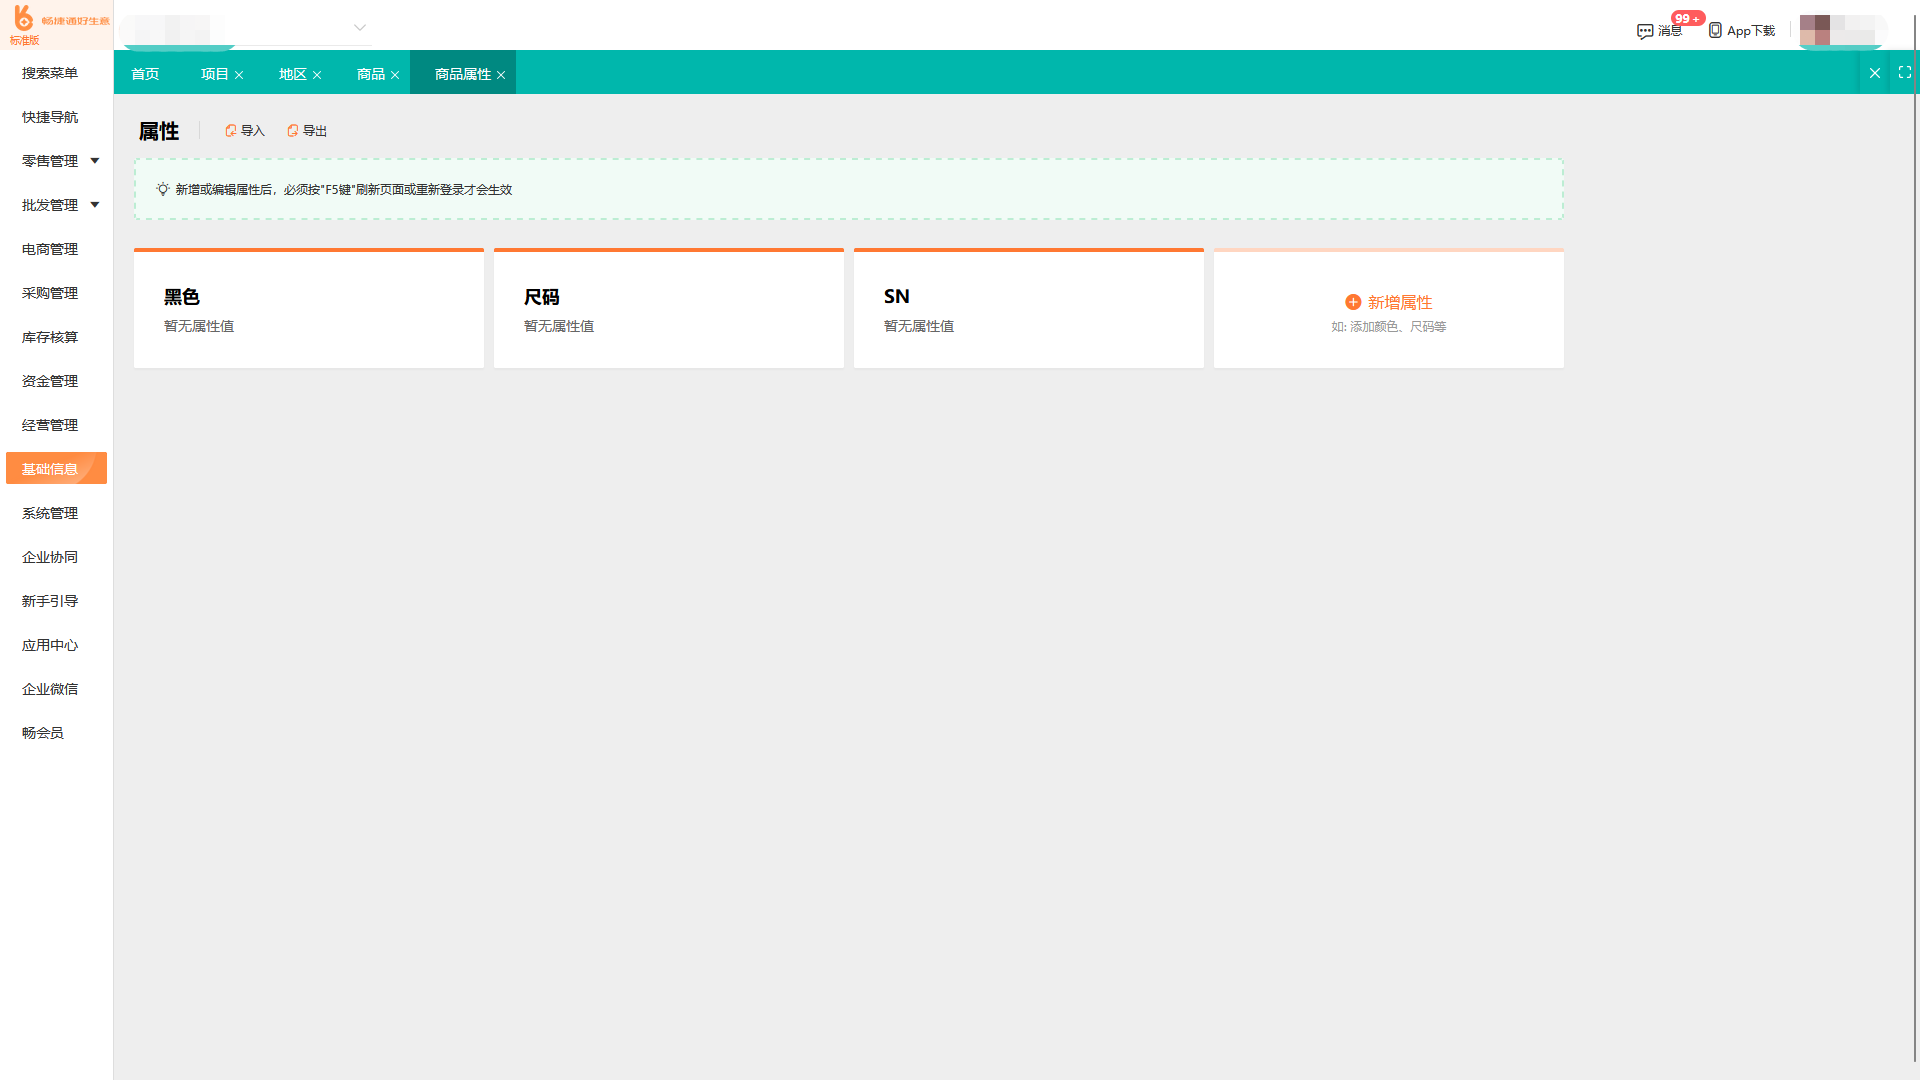The height and width of the screenshot is (1080, 1920).
Task: Click the 导入 button
Action: 245,131
